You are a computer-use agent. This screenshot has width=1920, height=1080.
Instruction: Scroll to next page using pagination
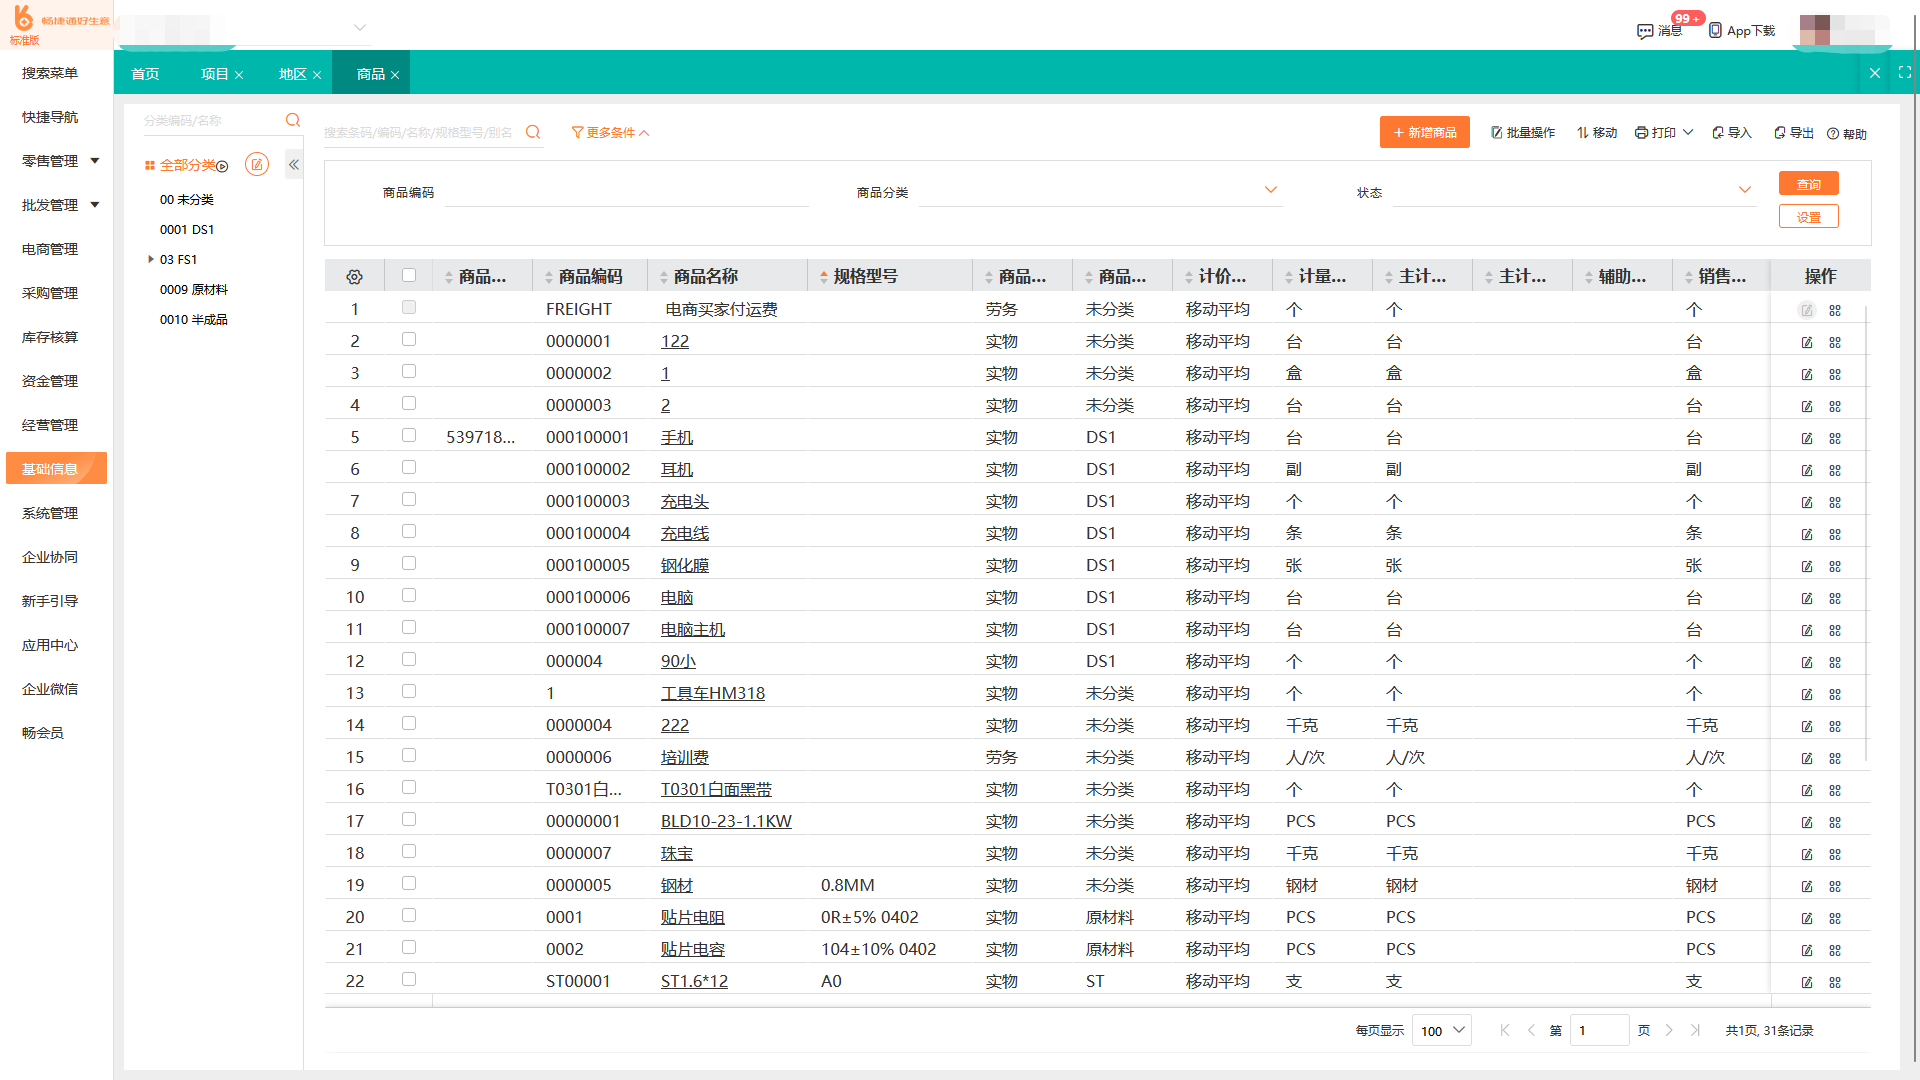1668,1031
